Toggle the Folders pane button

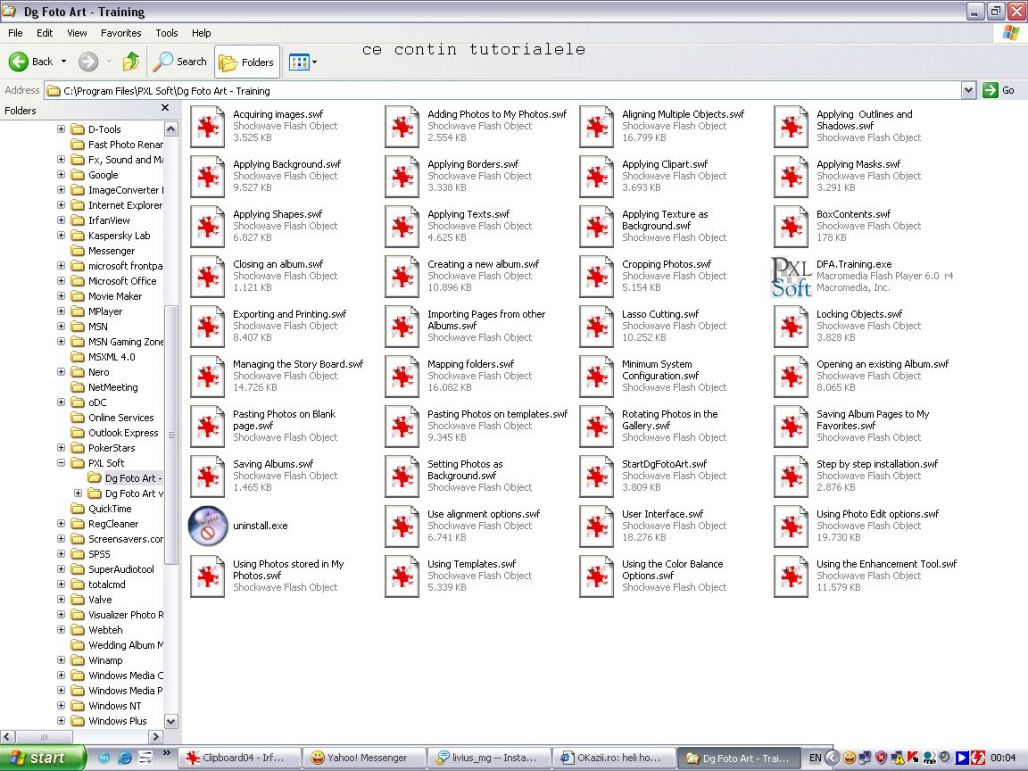246,62
